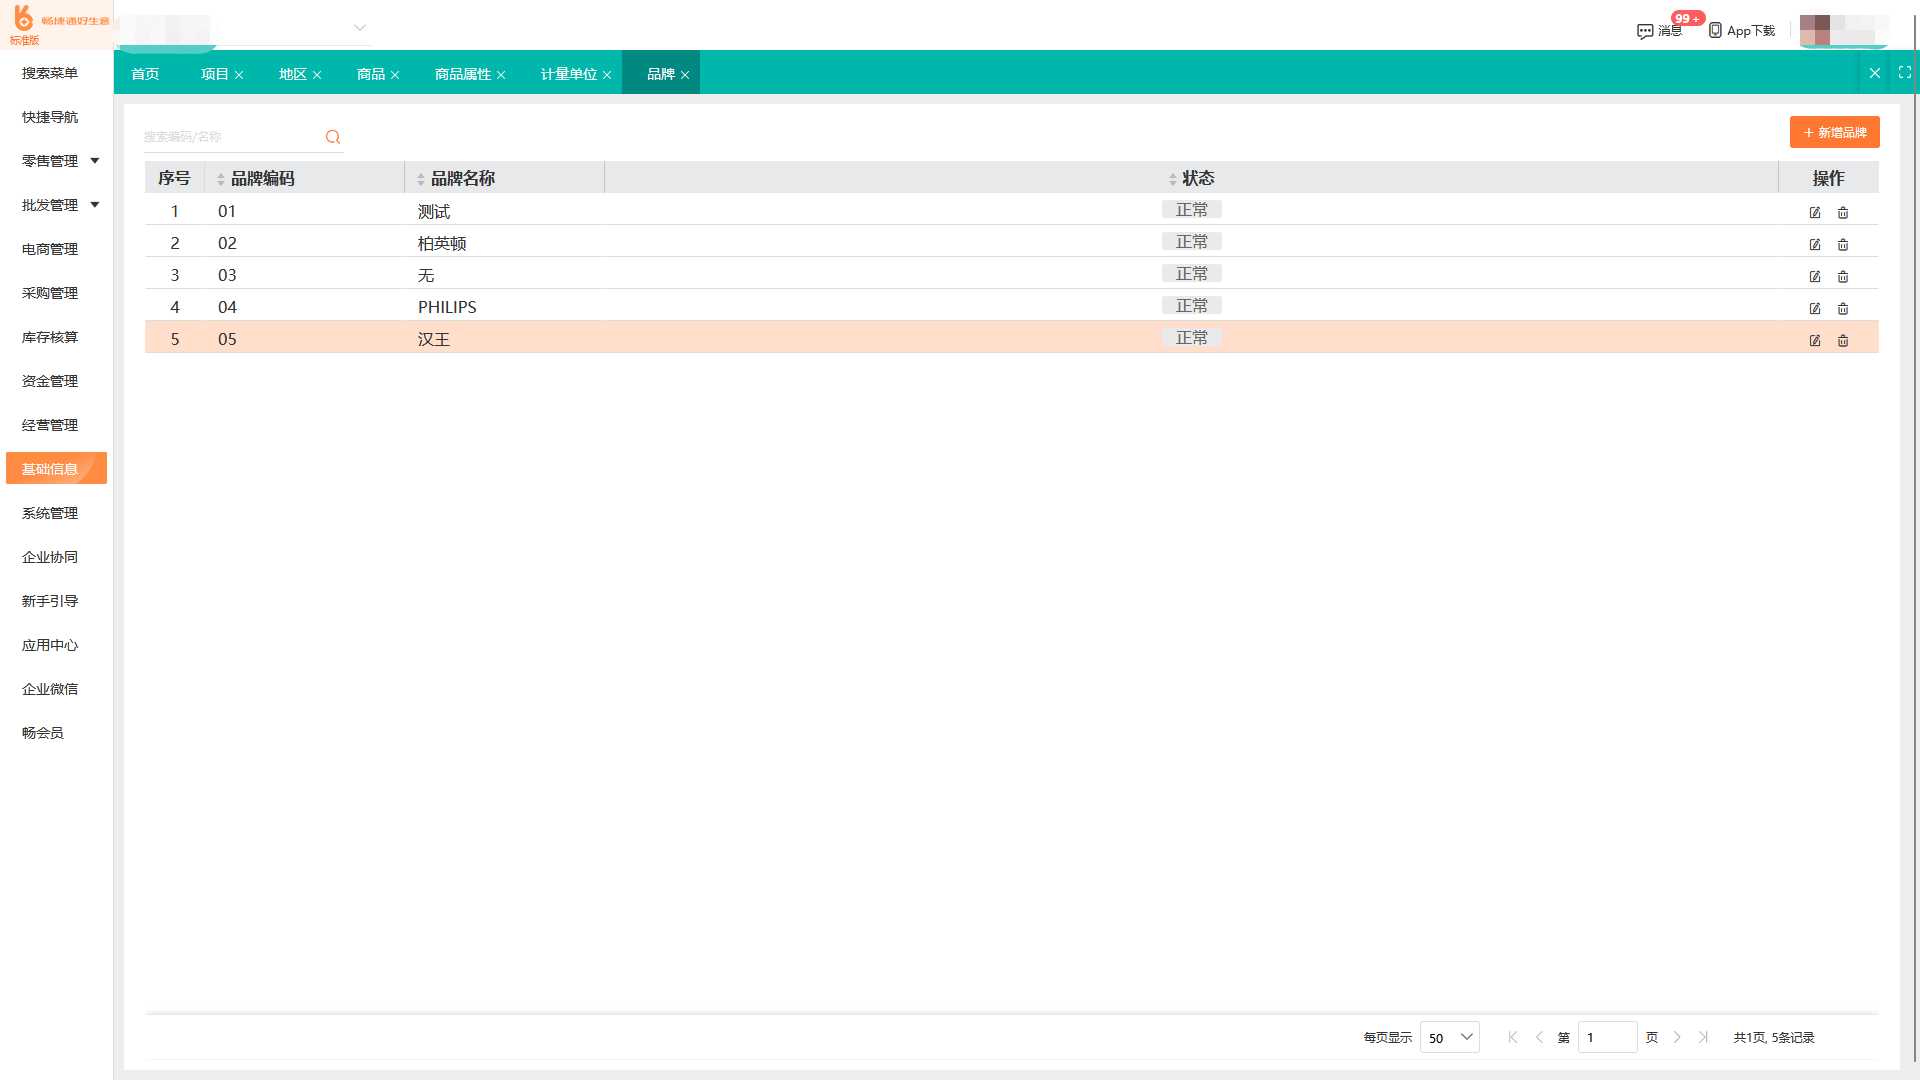This screenshot has height=1080, width=1920.
Task: Navigate to next page arrow
Action: pos(1677,1038)
